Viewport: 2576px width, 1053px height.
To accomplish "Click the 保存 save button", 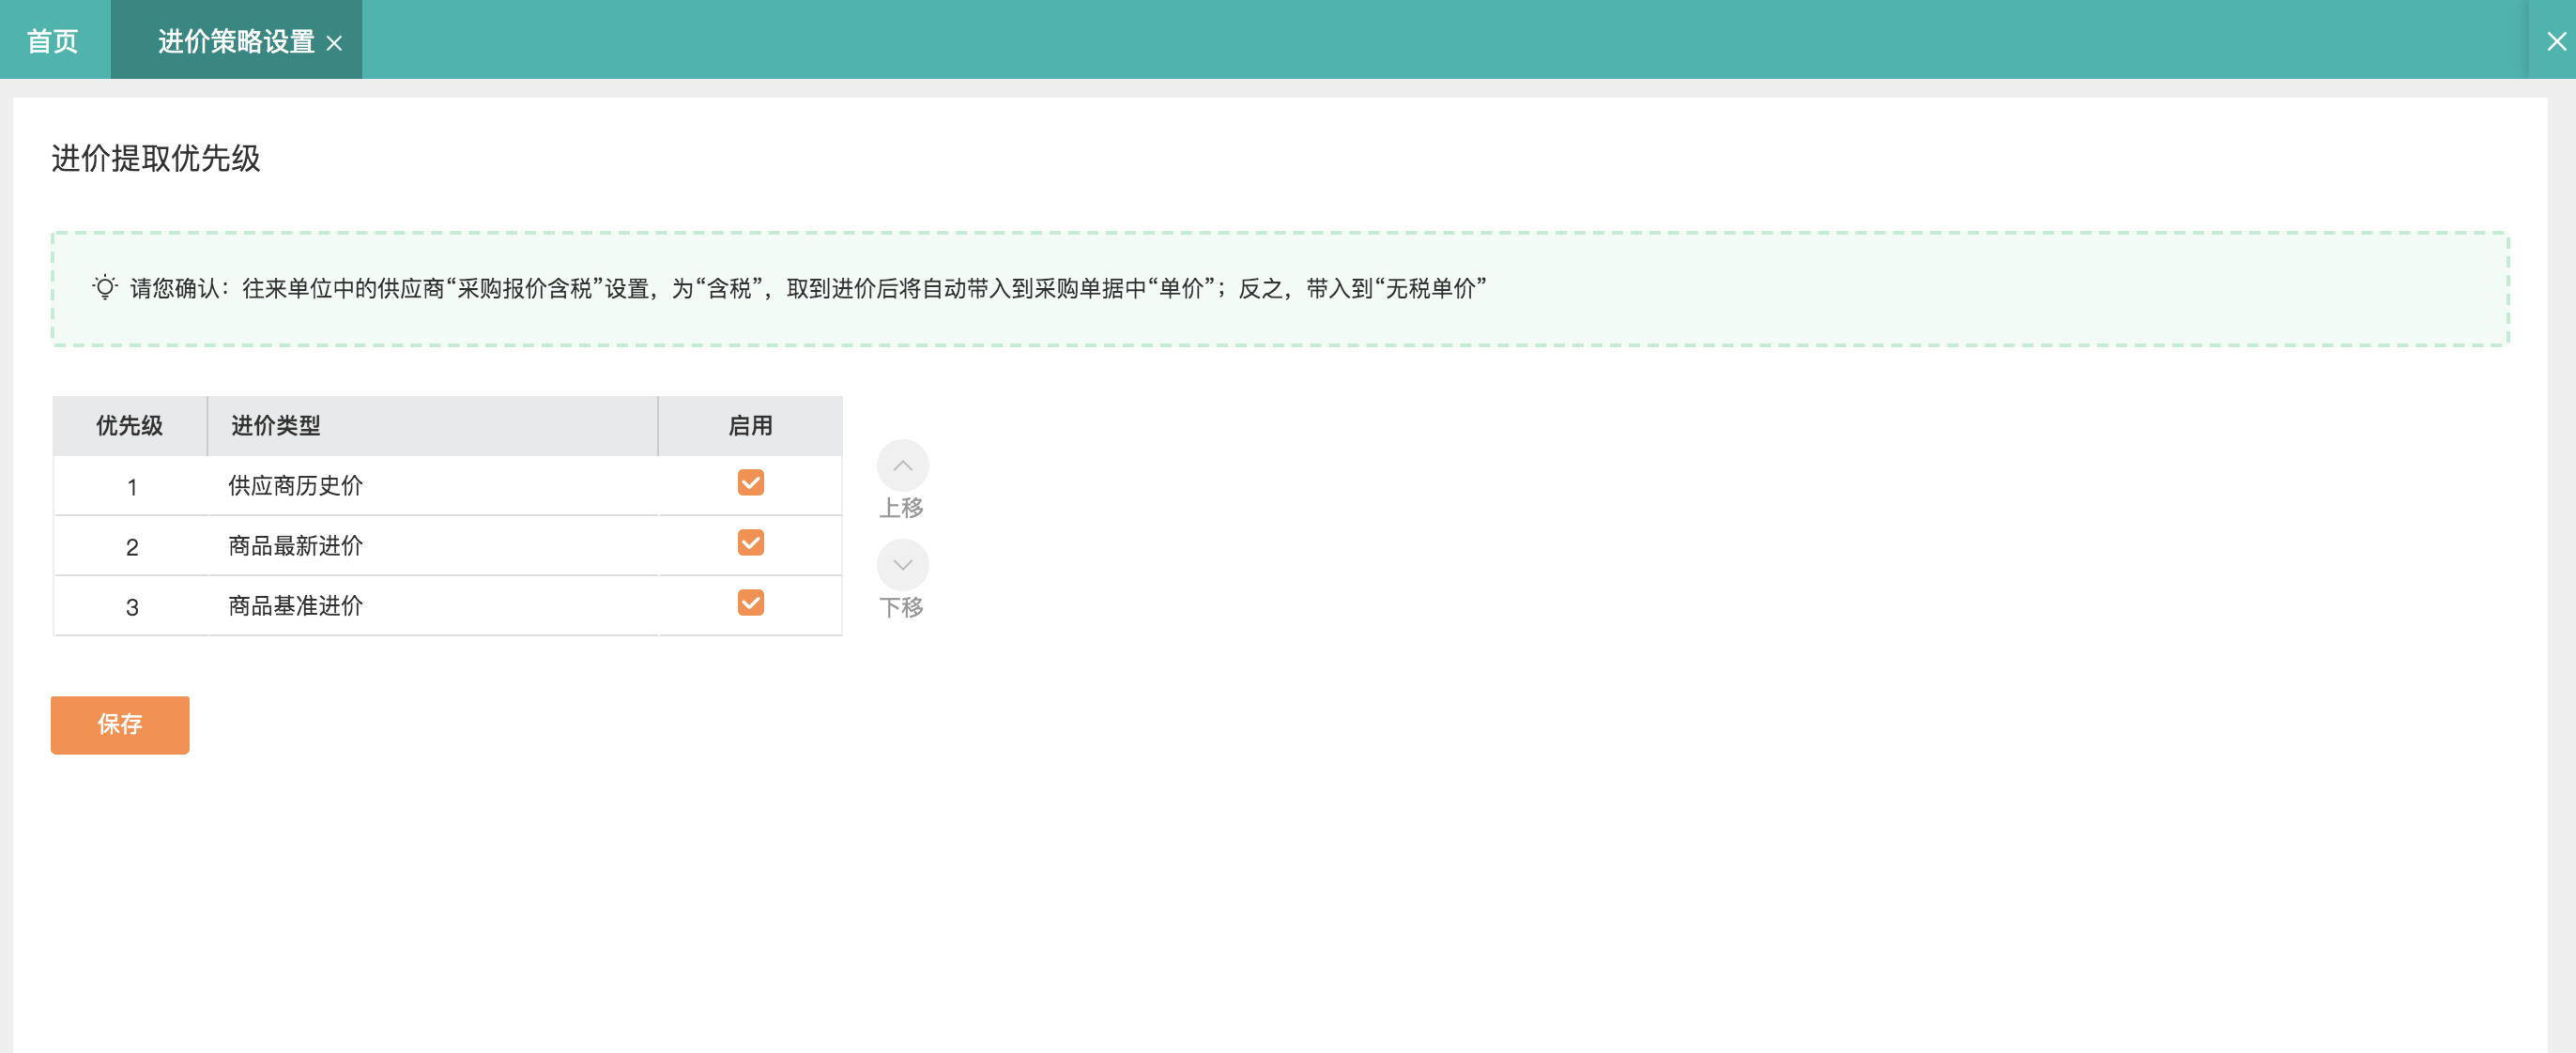I will click(x=120, y=723).
